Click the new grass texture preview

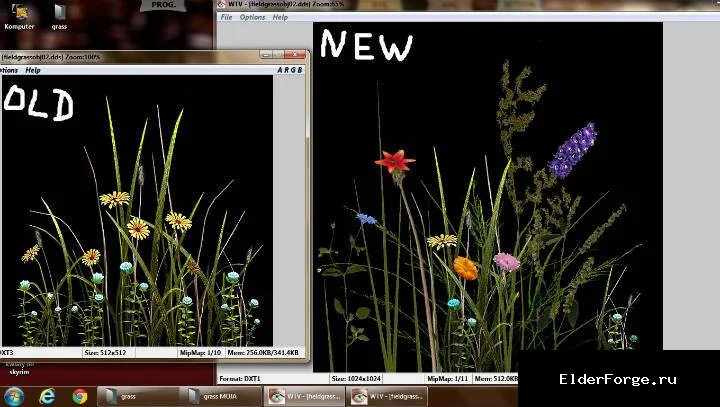click(x=488, y=200)
